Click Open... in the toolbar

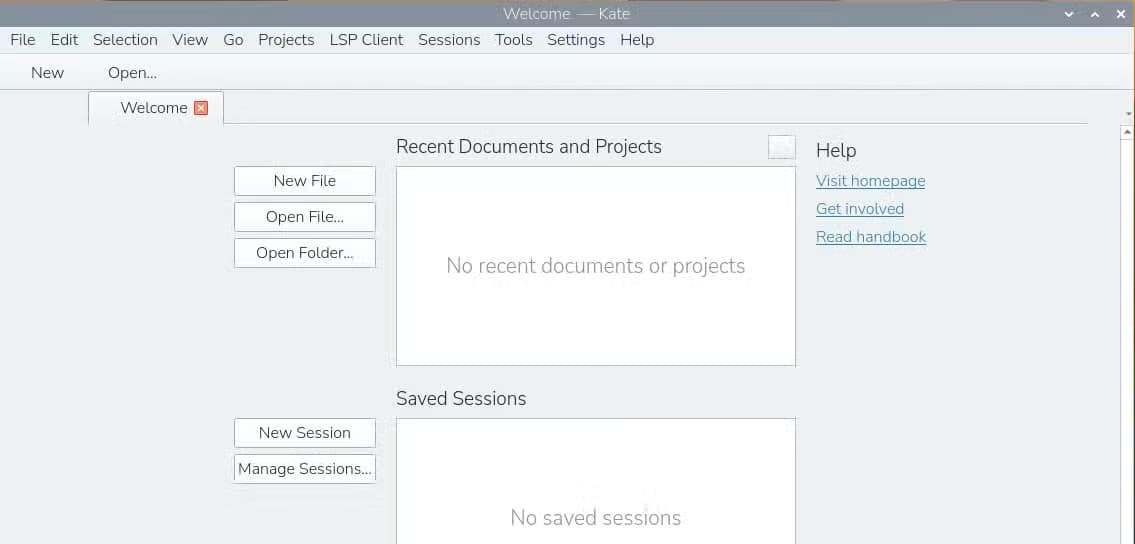click(x=132, y=72)
